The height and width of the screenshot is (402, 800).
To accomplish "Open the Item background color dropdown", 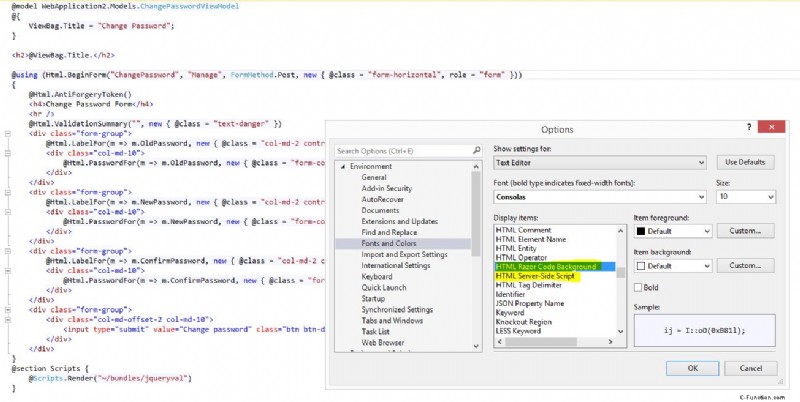I will 706,266.
